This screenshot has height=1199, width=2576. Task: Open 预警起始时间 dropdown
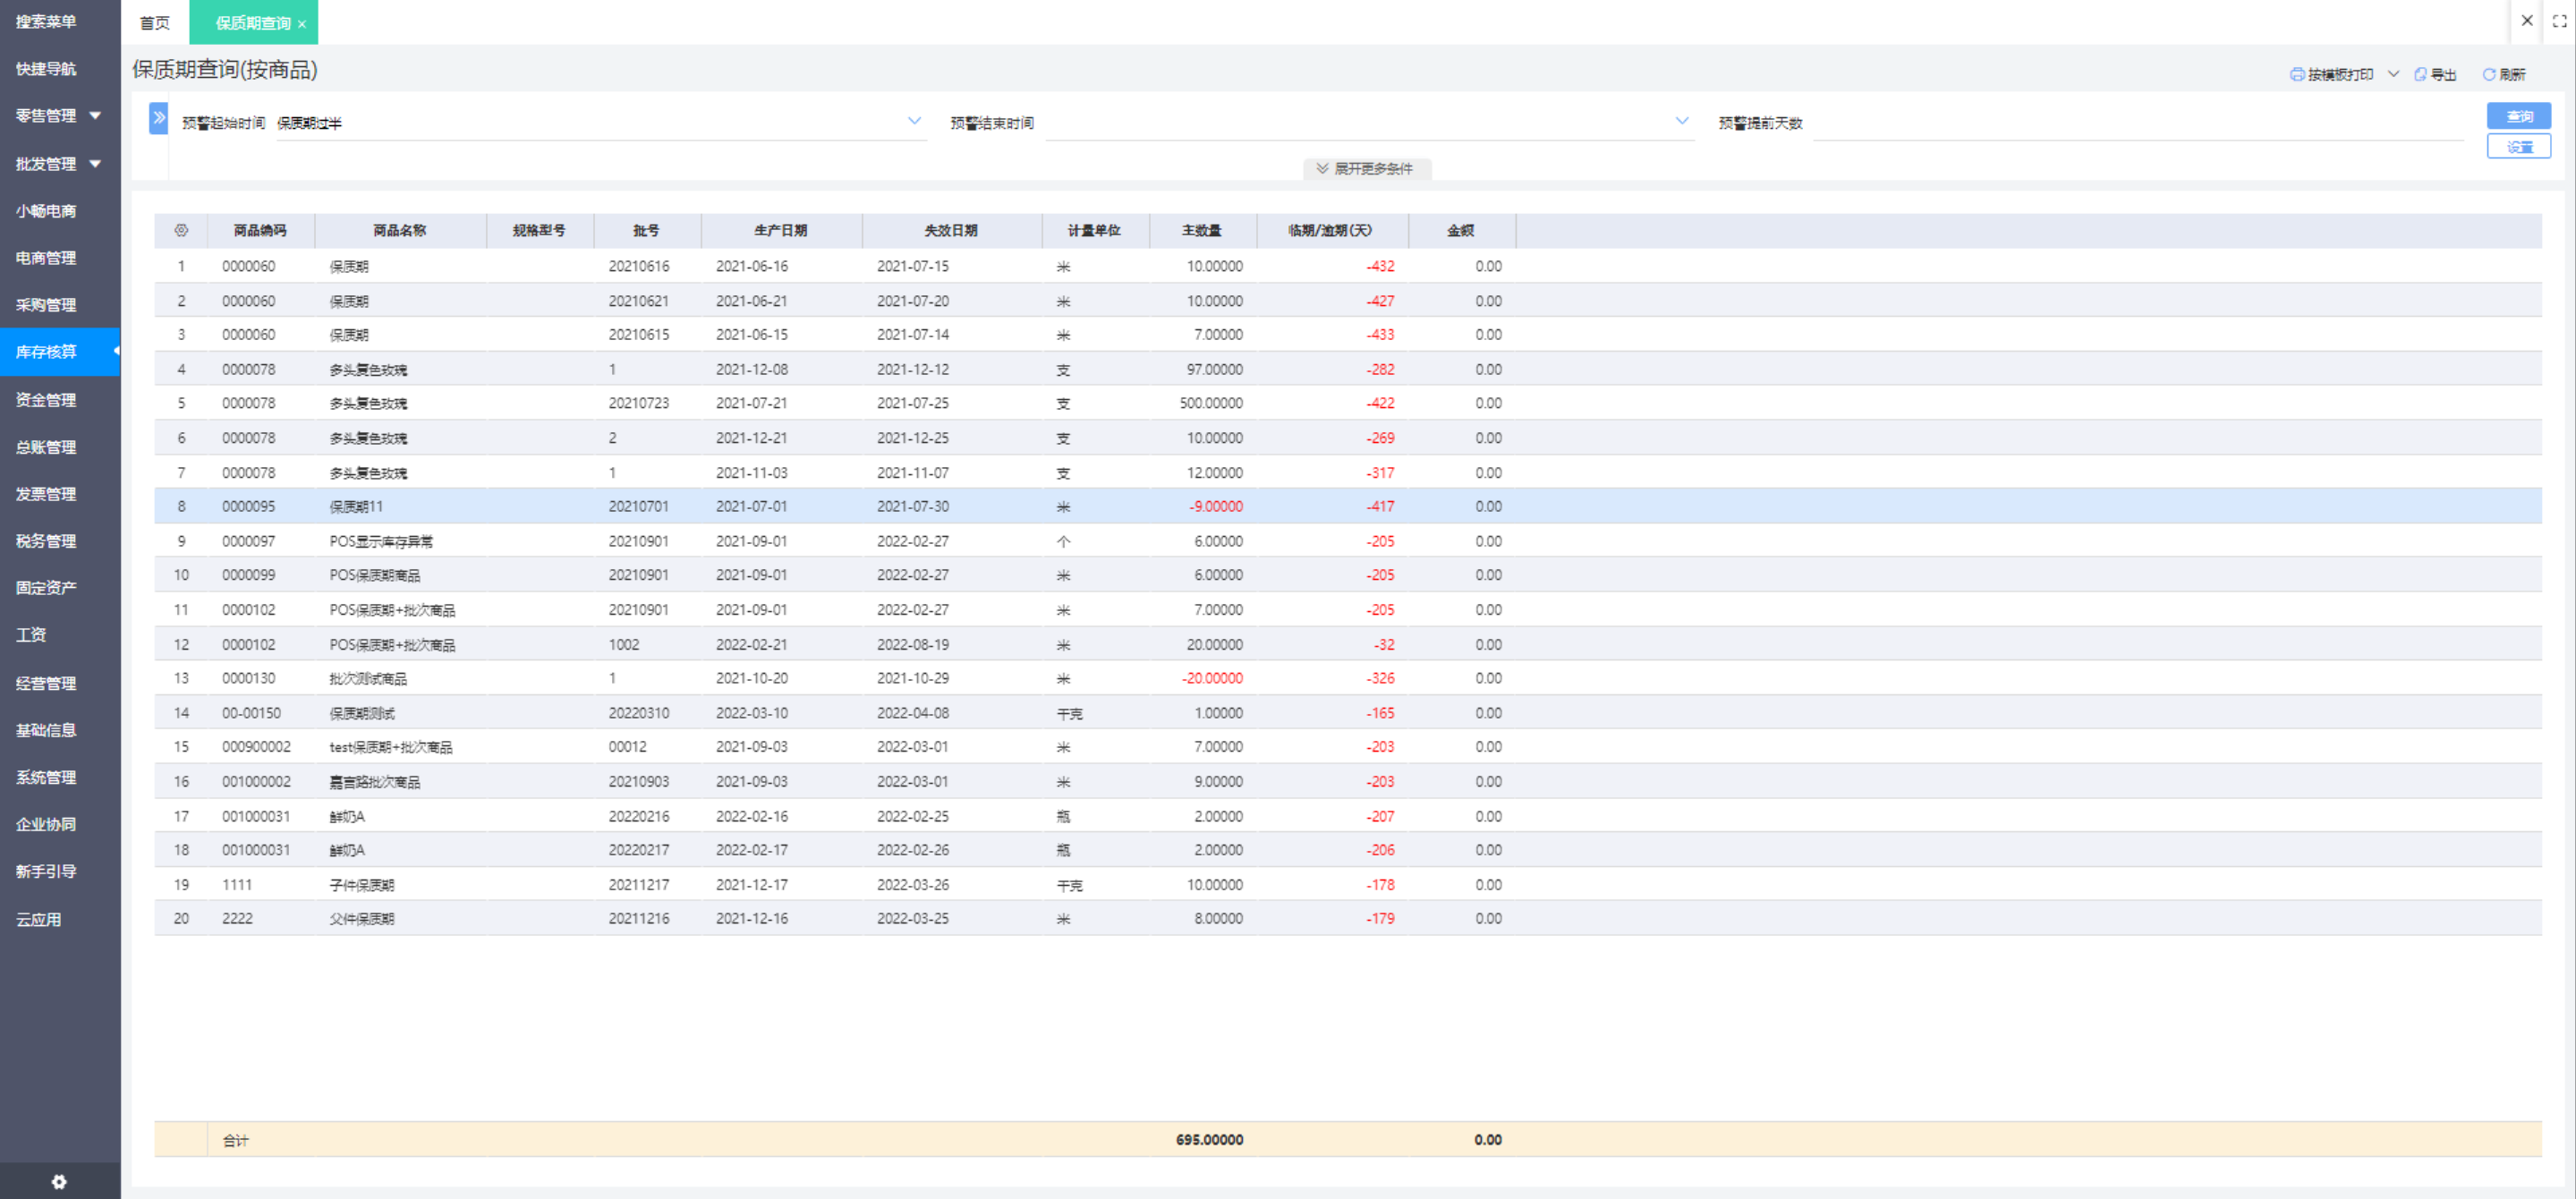pyautogui.click(x=914, y=122)
